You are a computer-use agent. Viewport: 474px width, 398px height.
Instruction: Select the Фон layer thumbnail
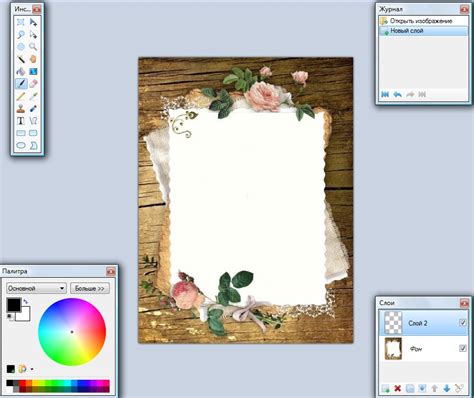tap(393, 348)
